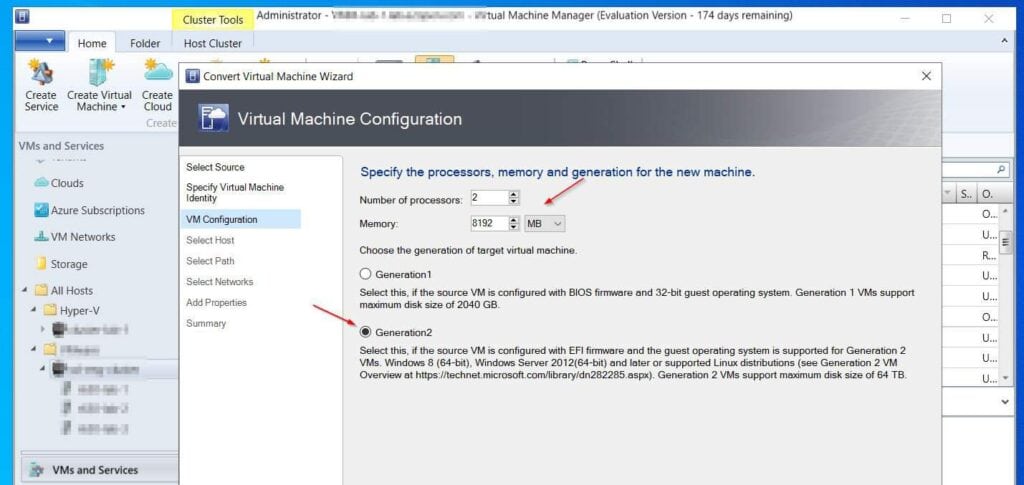Open the VMs and Services workspace button

99,470
